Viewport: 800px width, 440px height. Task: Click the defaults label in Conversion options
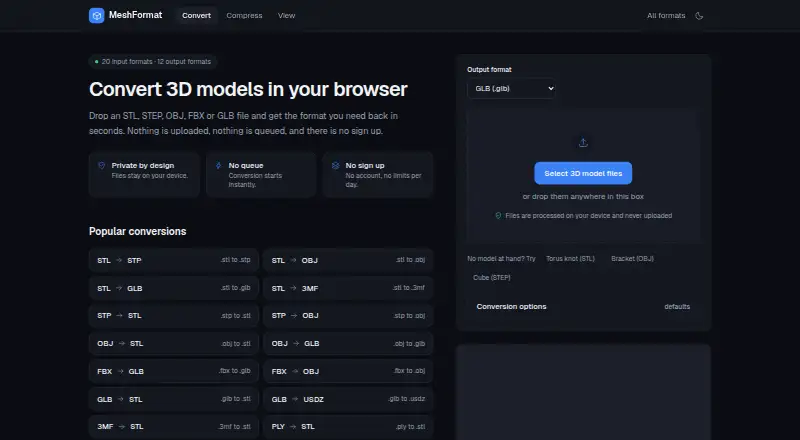pos(677,307)
